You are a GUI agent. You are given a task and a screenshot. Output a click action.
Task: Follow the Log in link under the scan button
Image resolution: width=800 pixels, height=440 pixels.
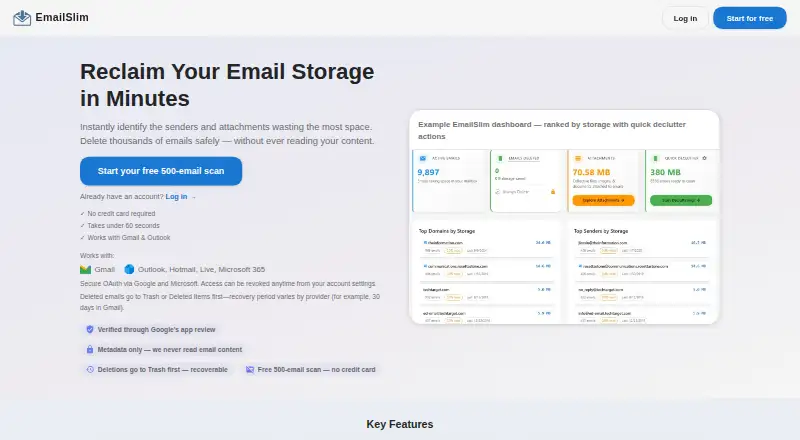(177, 197)
